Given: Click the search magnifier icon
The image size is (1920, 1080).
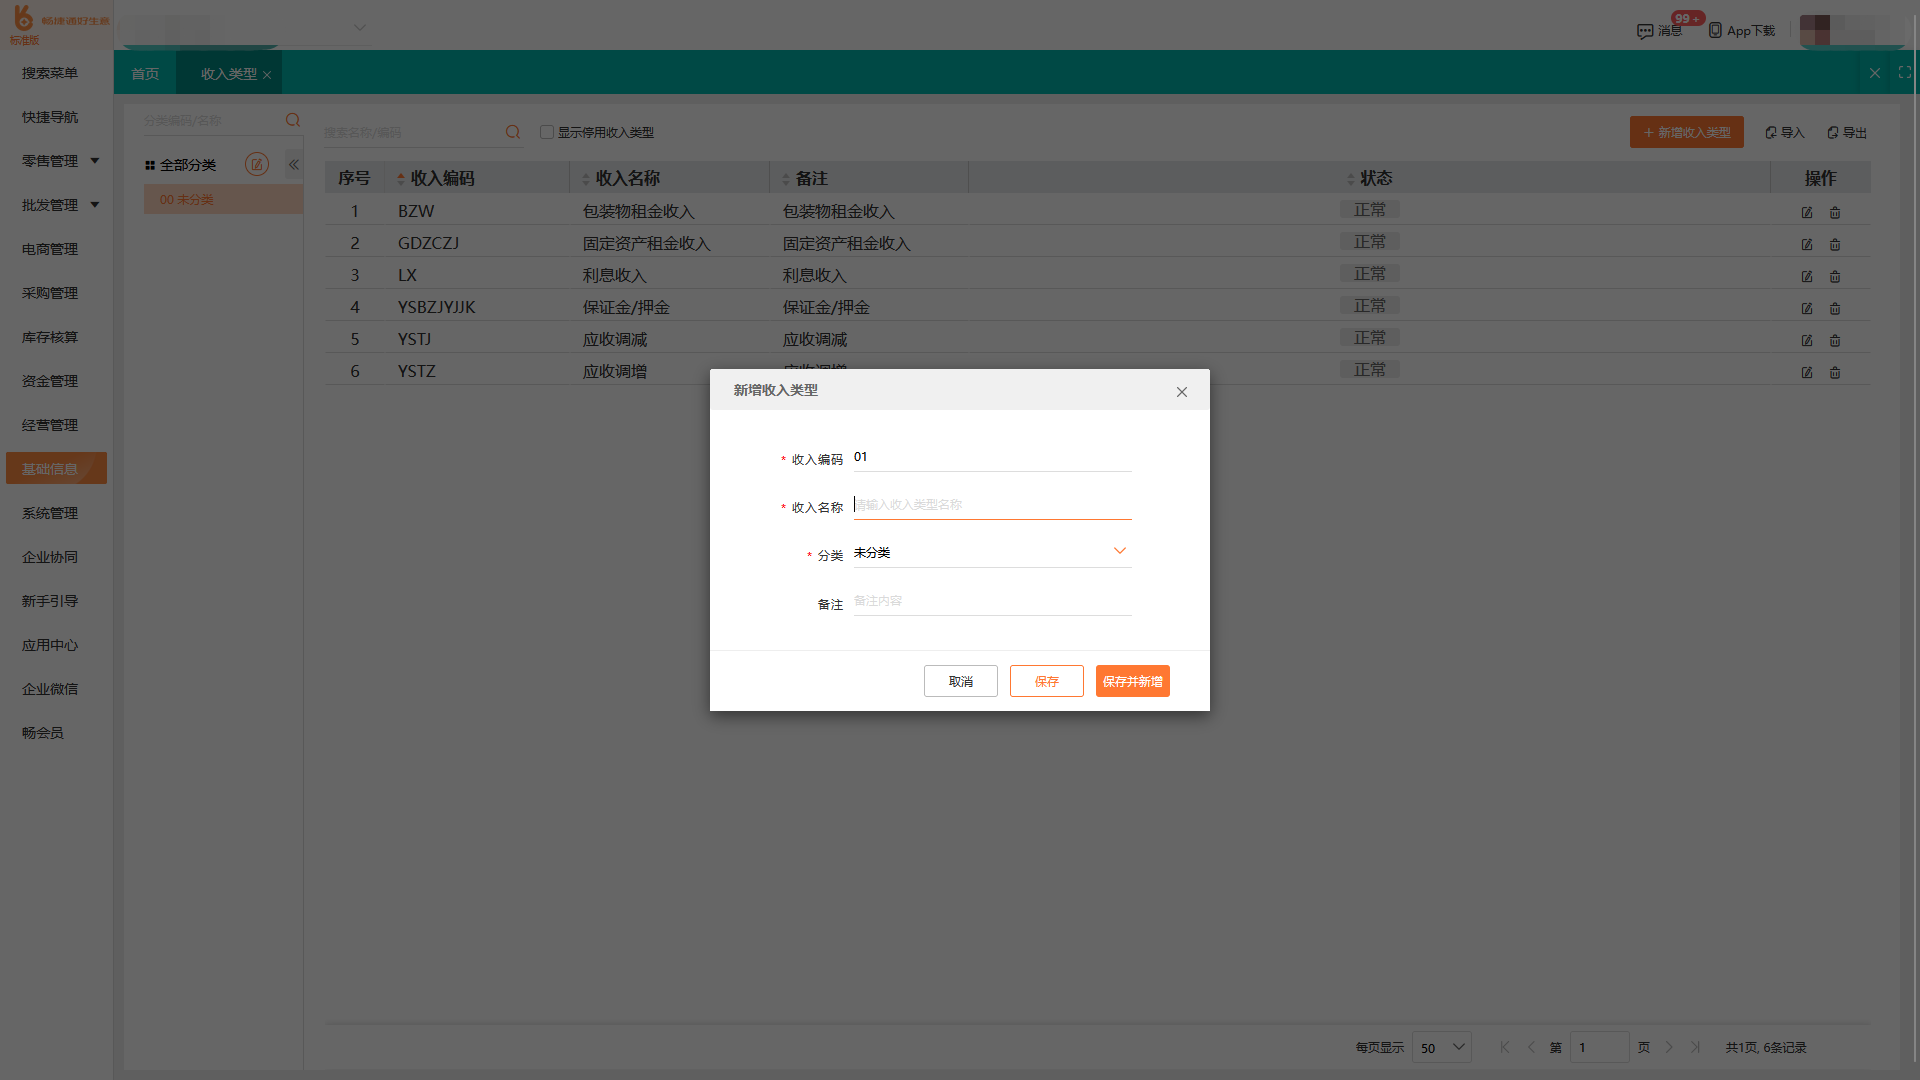Looking at the screenshot, I should point(293,121).
